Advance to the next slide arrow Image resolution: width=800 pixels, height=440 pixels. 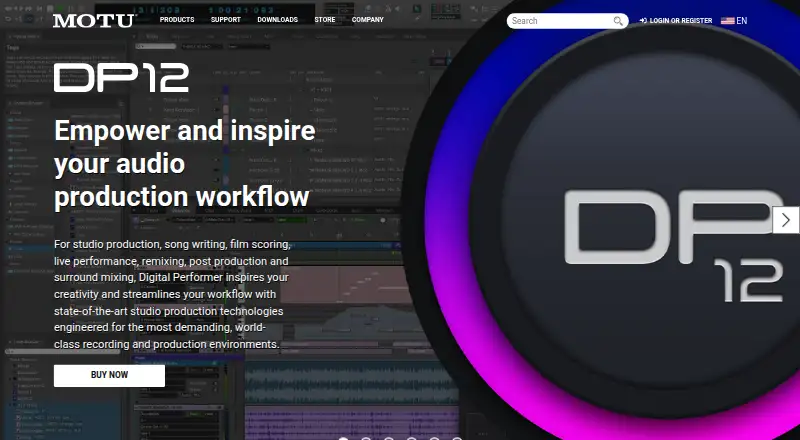[x=786, y=220]
